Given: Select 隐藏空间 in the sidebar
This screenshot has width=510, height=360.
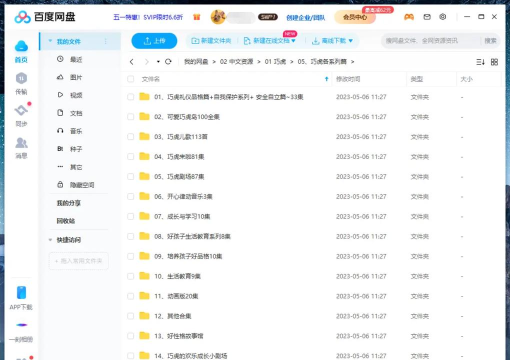Looking at the screenshot, I should click(x=82, y=185).
